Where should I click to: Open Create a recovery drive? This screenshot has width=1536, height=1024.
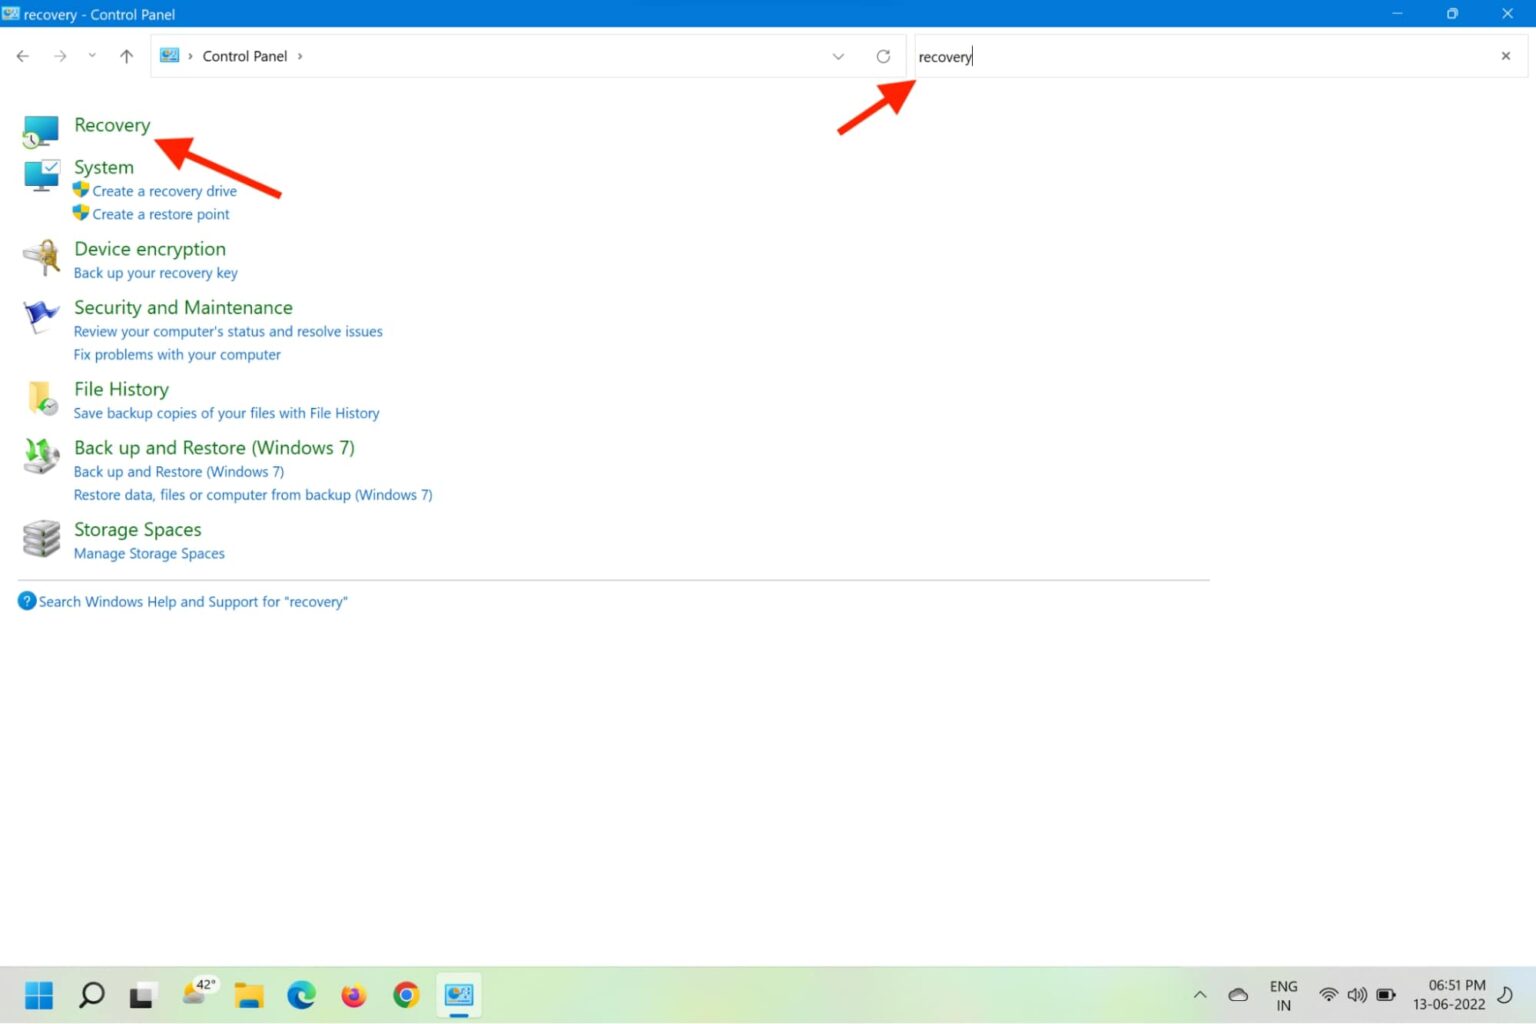pos(164,190)
